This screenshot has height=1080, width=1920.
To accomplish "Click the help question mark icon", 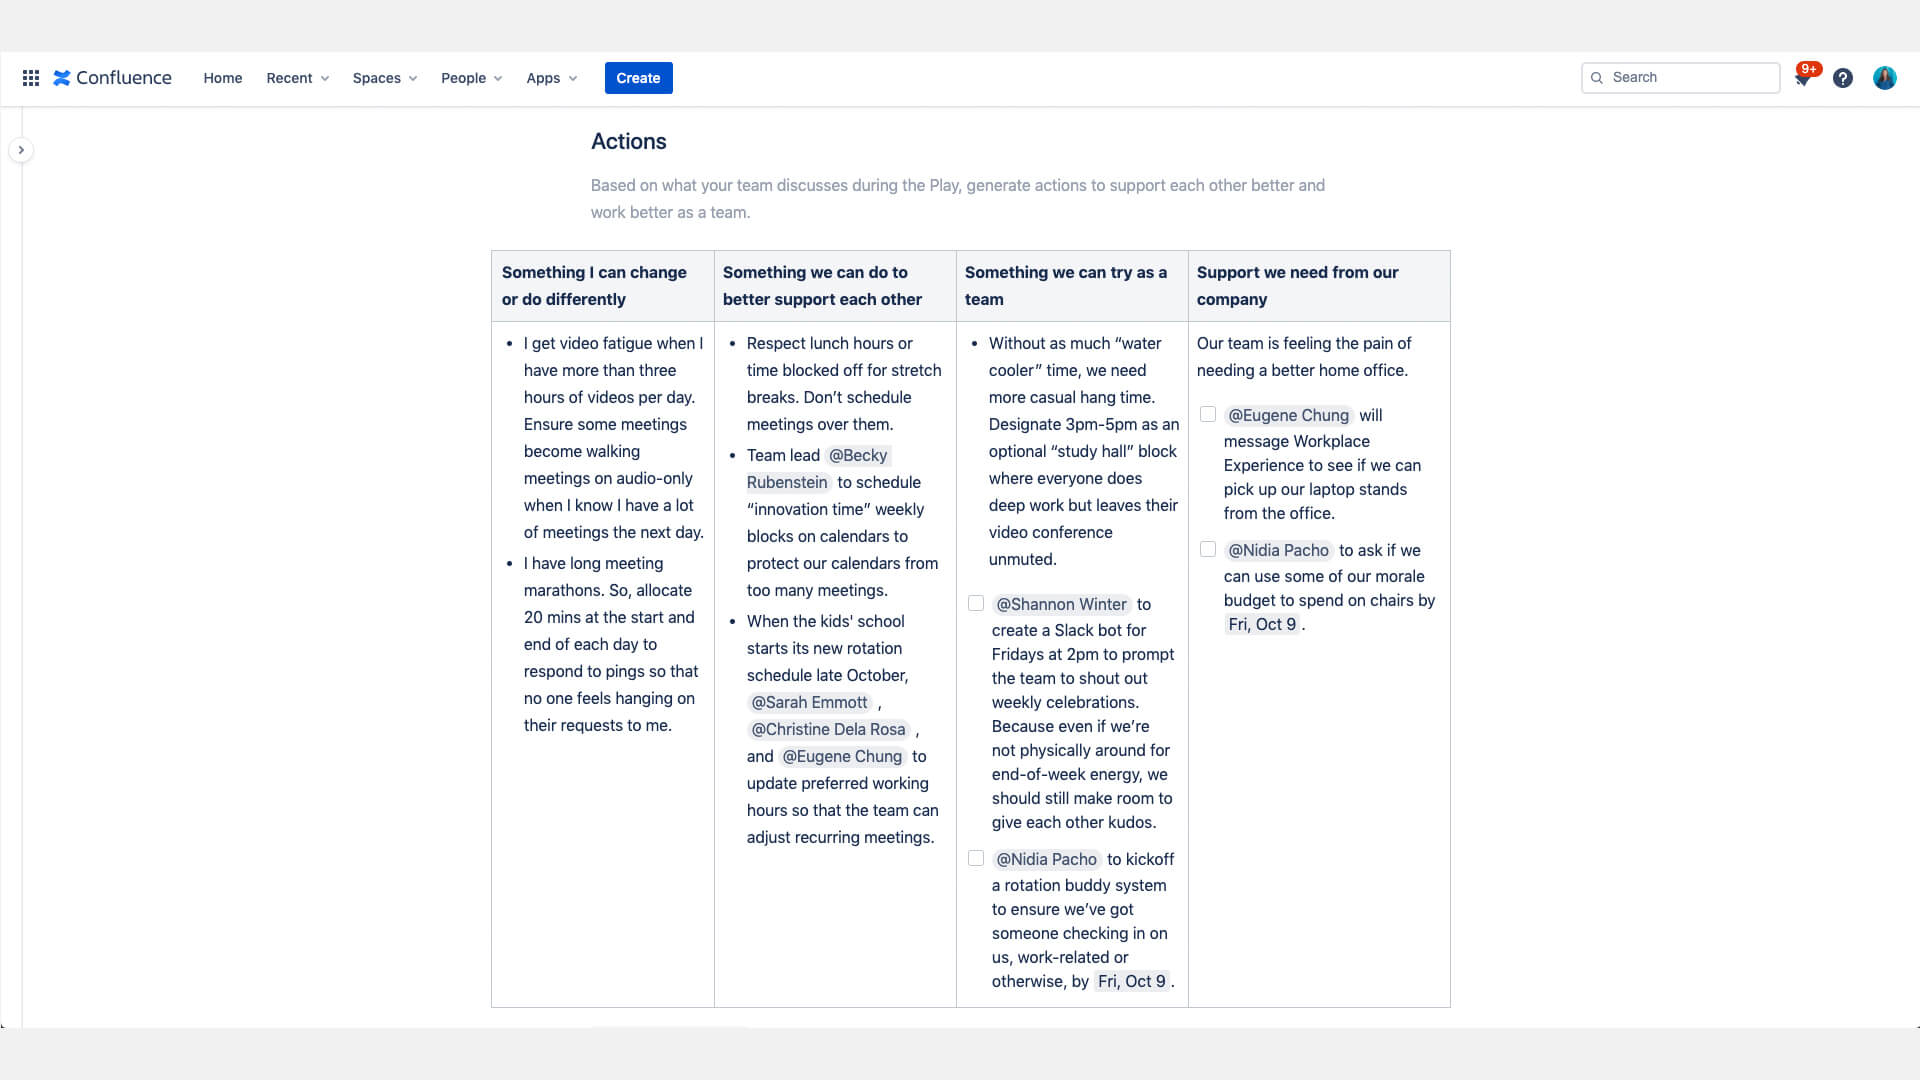I will (x=1842, y=78).
